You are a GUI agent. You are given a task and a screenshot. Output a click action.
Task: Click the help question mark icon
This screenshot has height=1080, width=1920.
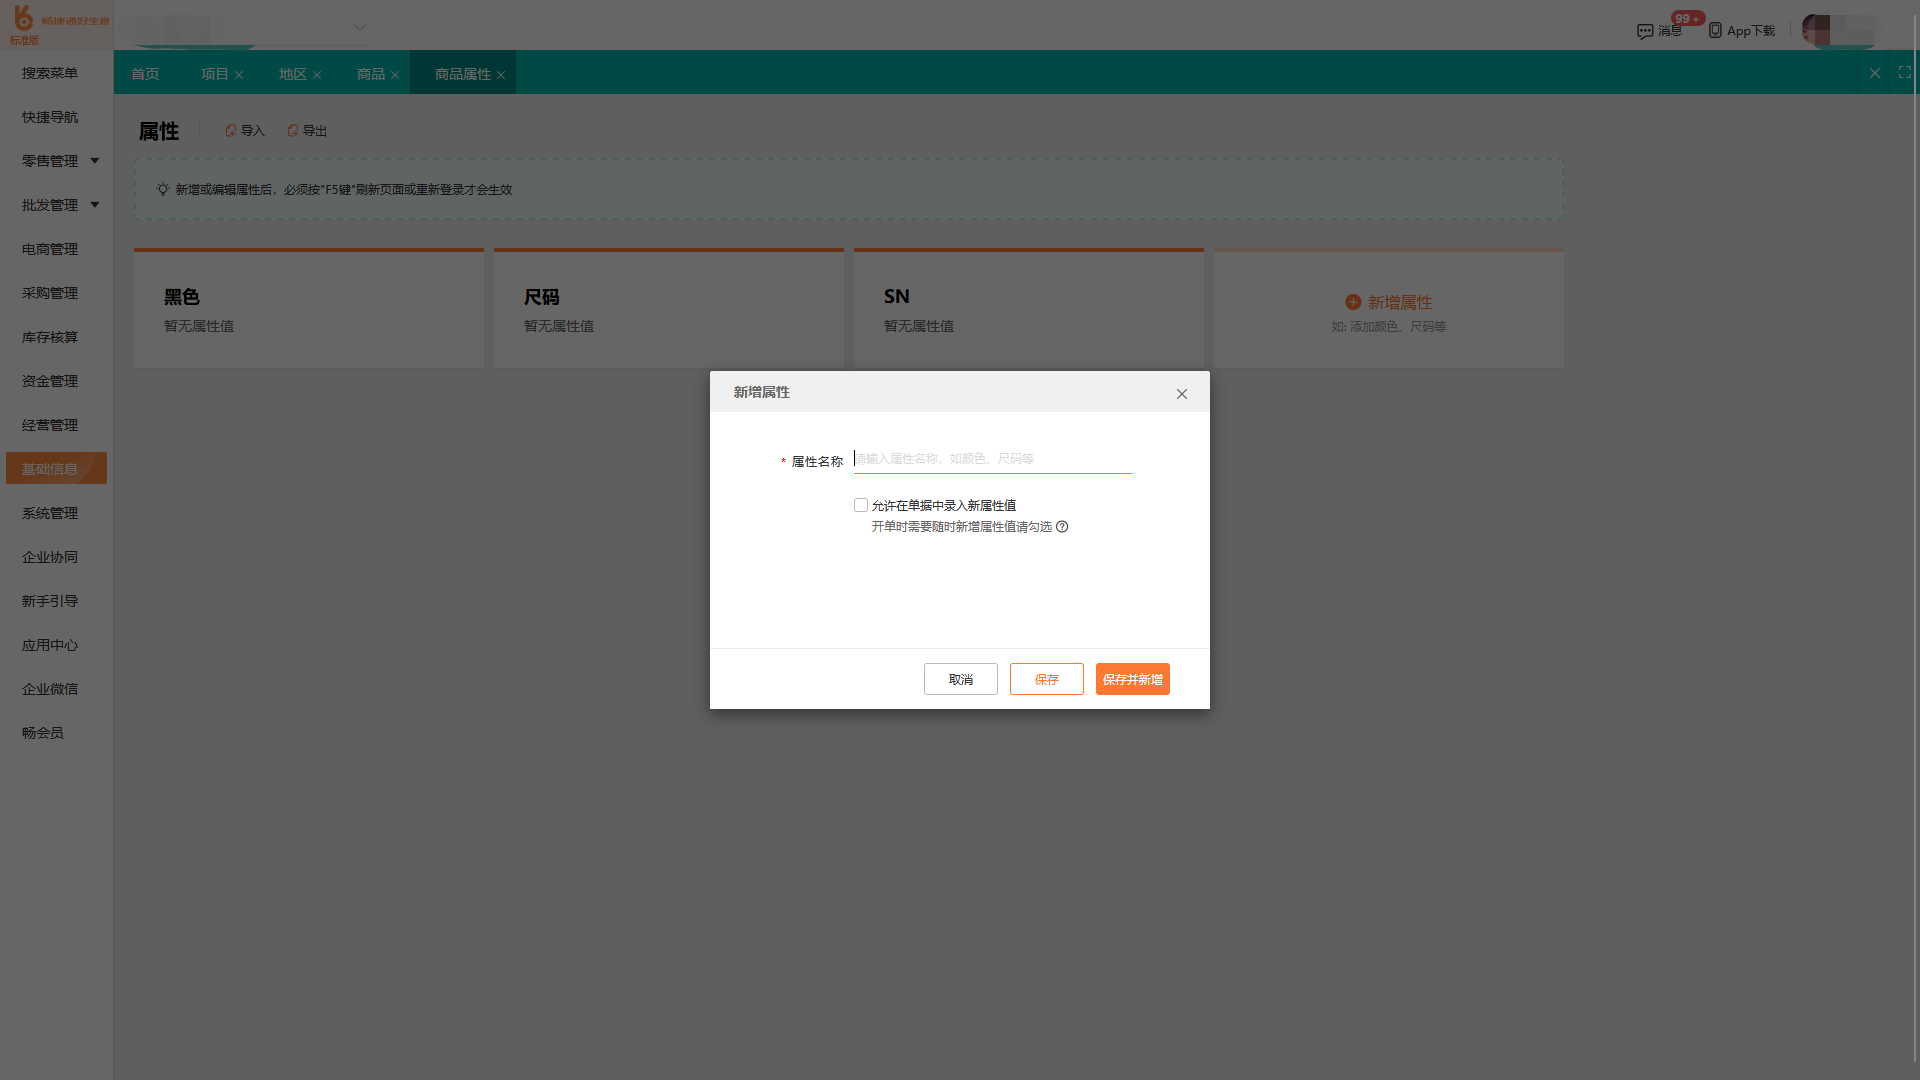[x=1063, y=526]
